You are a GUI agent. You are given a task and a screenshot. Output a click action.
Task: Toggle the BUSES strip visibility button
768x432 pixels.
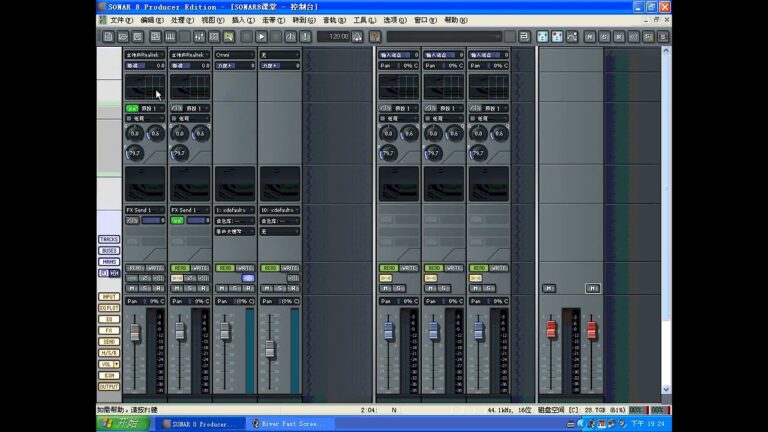click(x=108, y=251)
